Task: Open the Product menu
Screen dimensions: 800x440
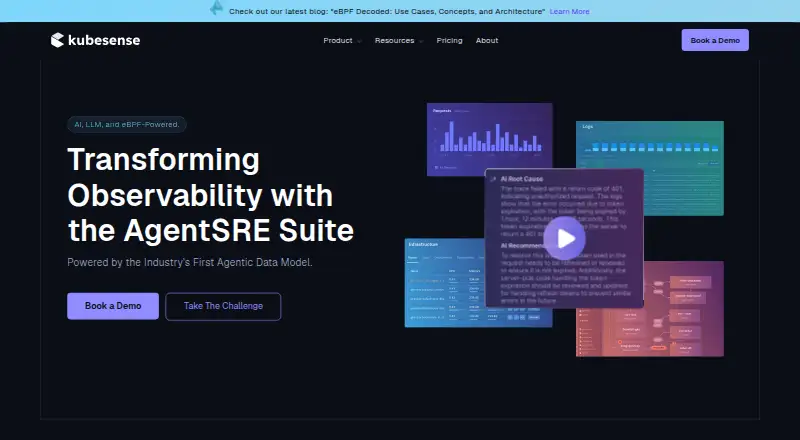Action: click(338, 40)
